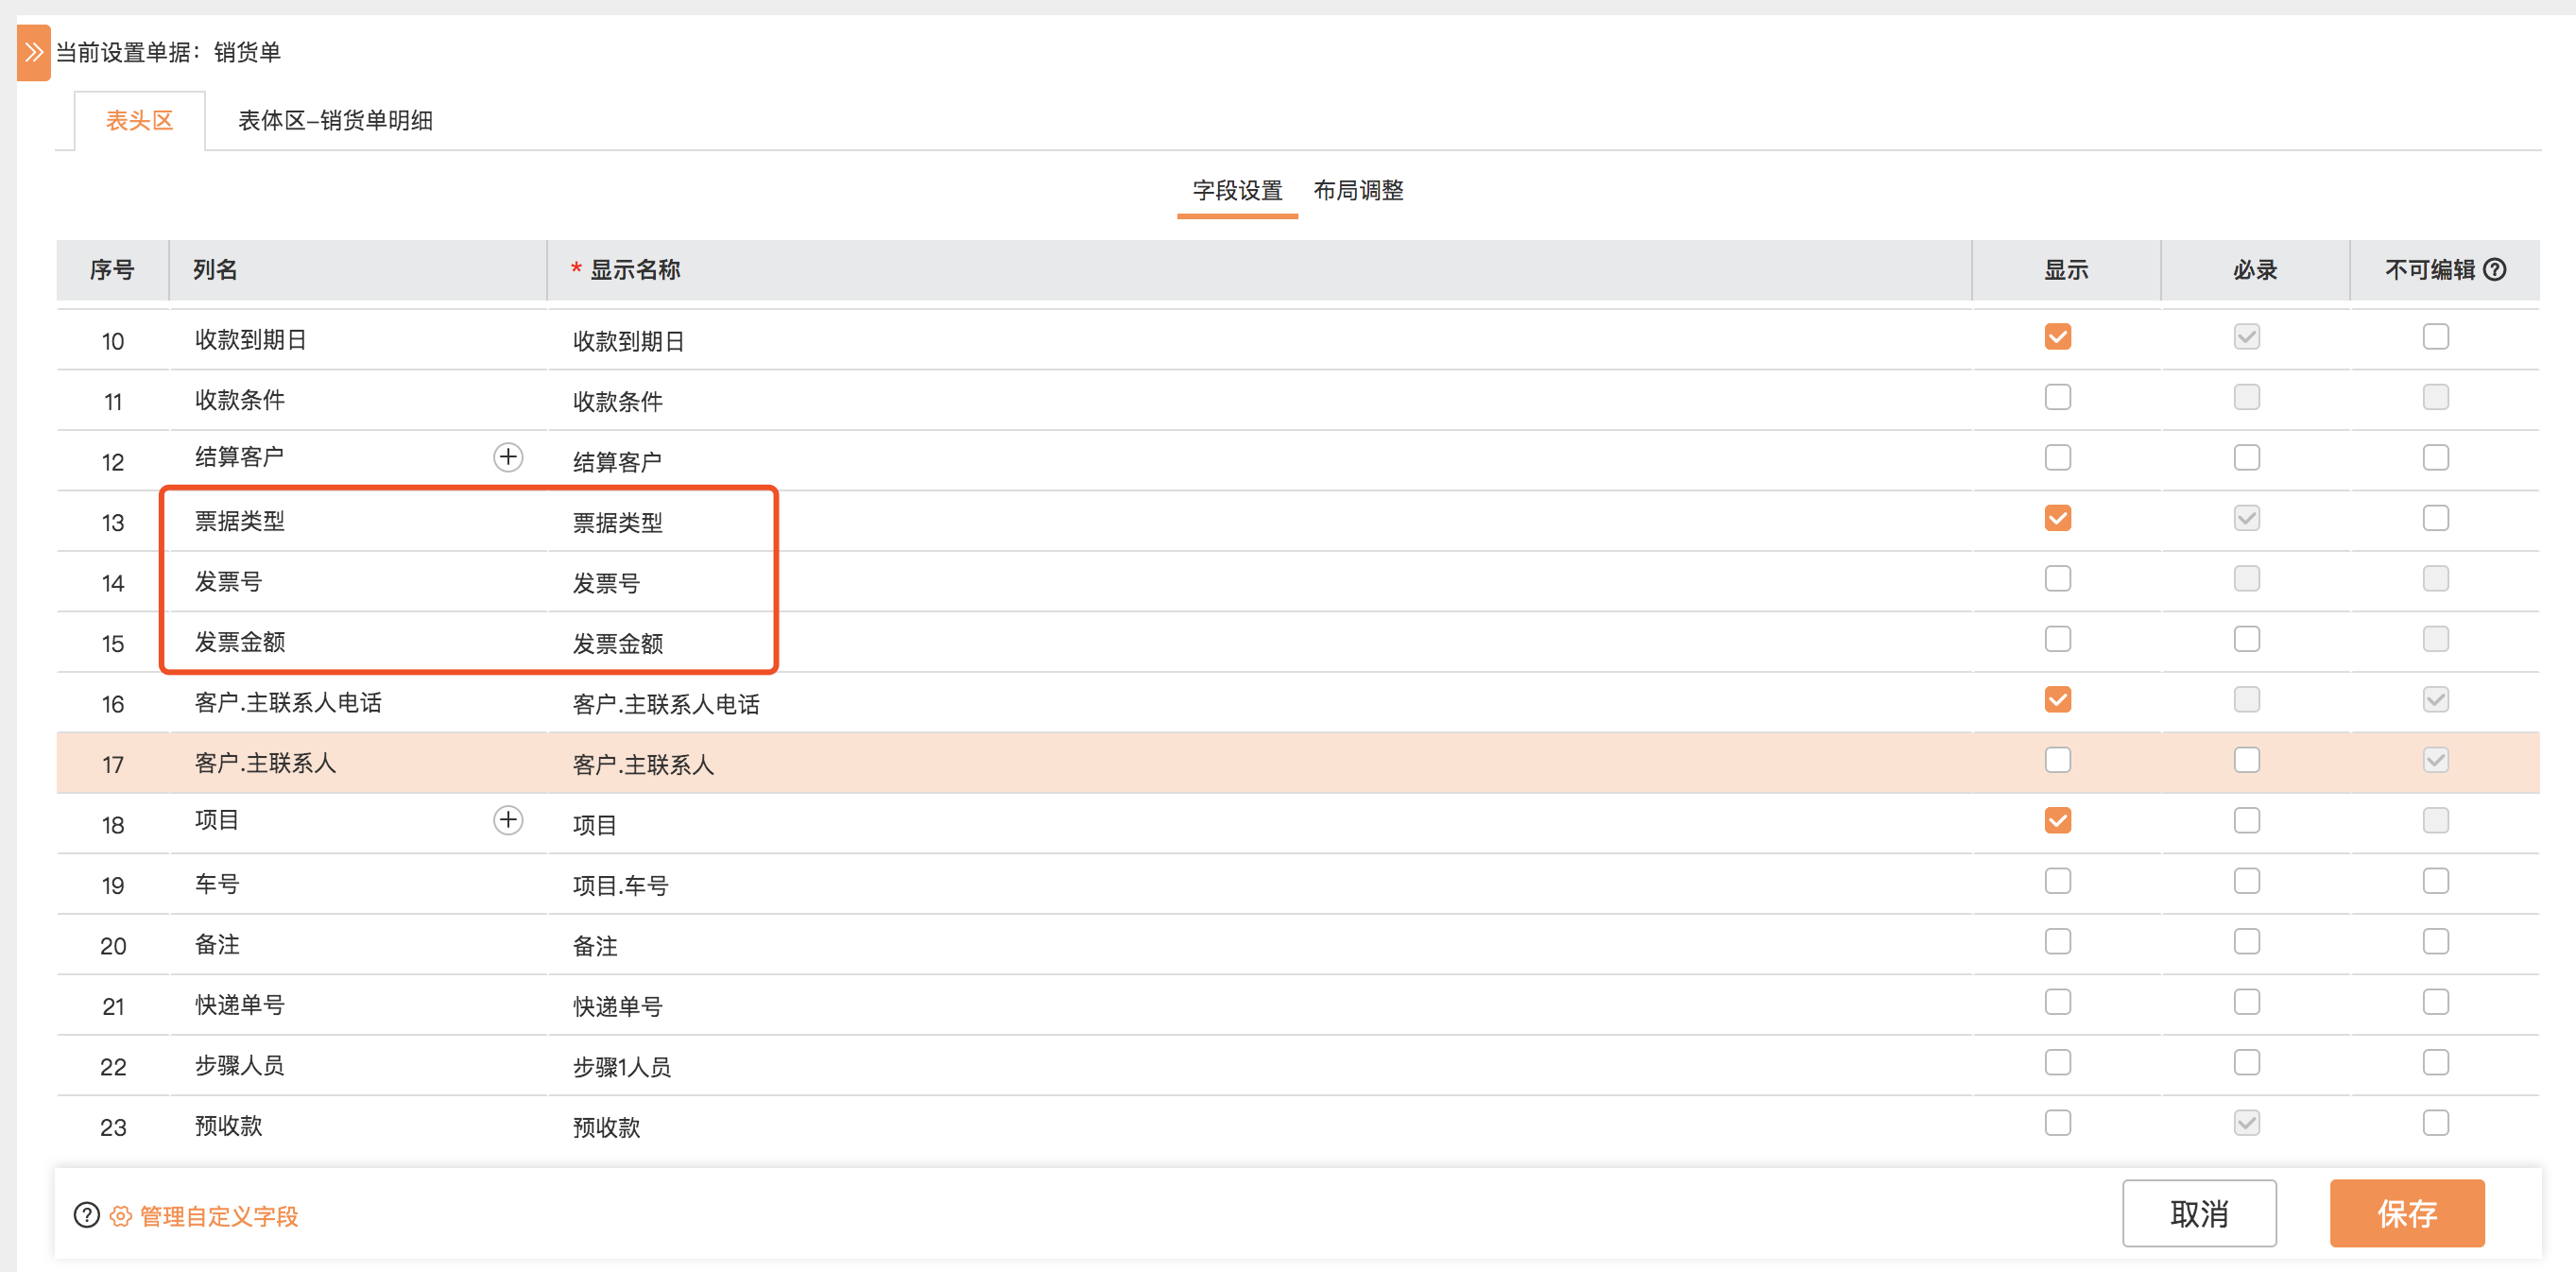Select 表头区 tab
2576x1272 pixels.
coord(140,118)
